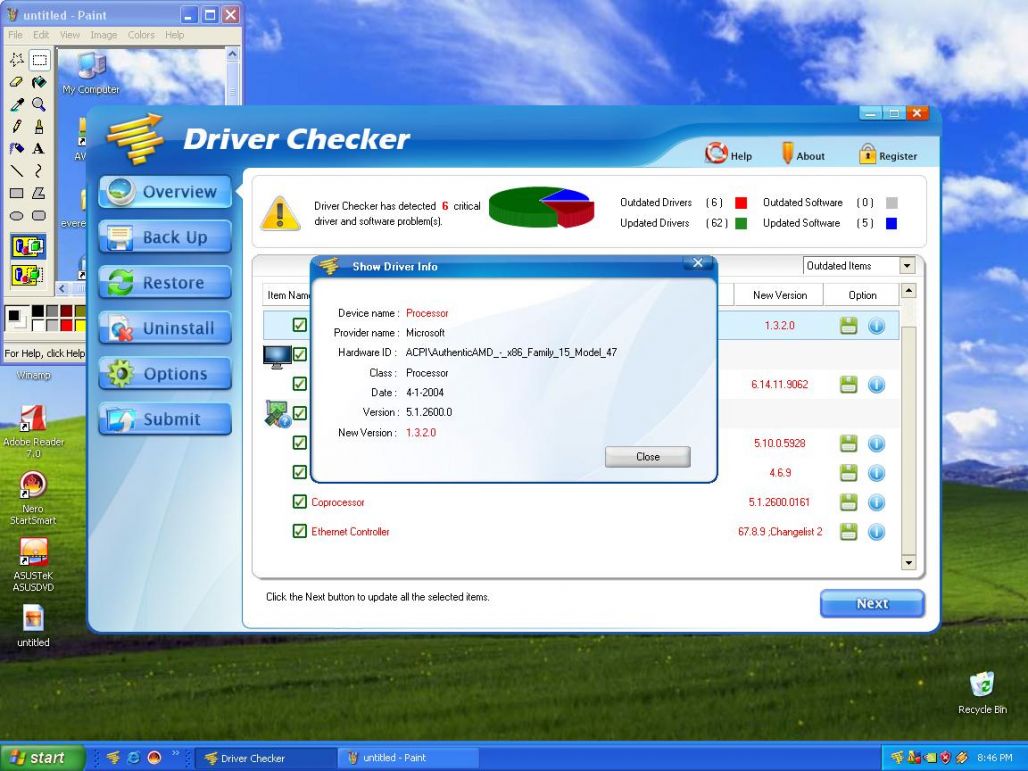Select the Magnifier tool in Paint
The width and height of the screenshot is (1028, 771).
[39, 104]
